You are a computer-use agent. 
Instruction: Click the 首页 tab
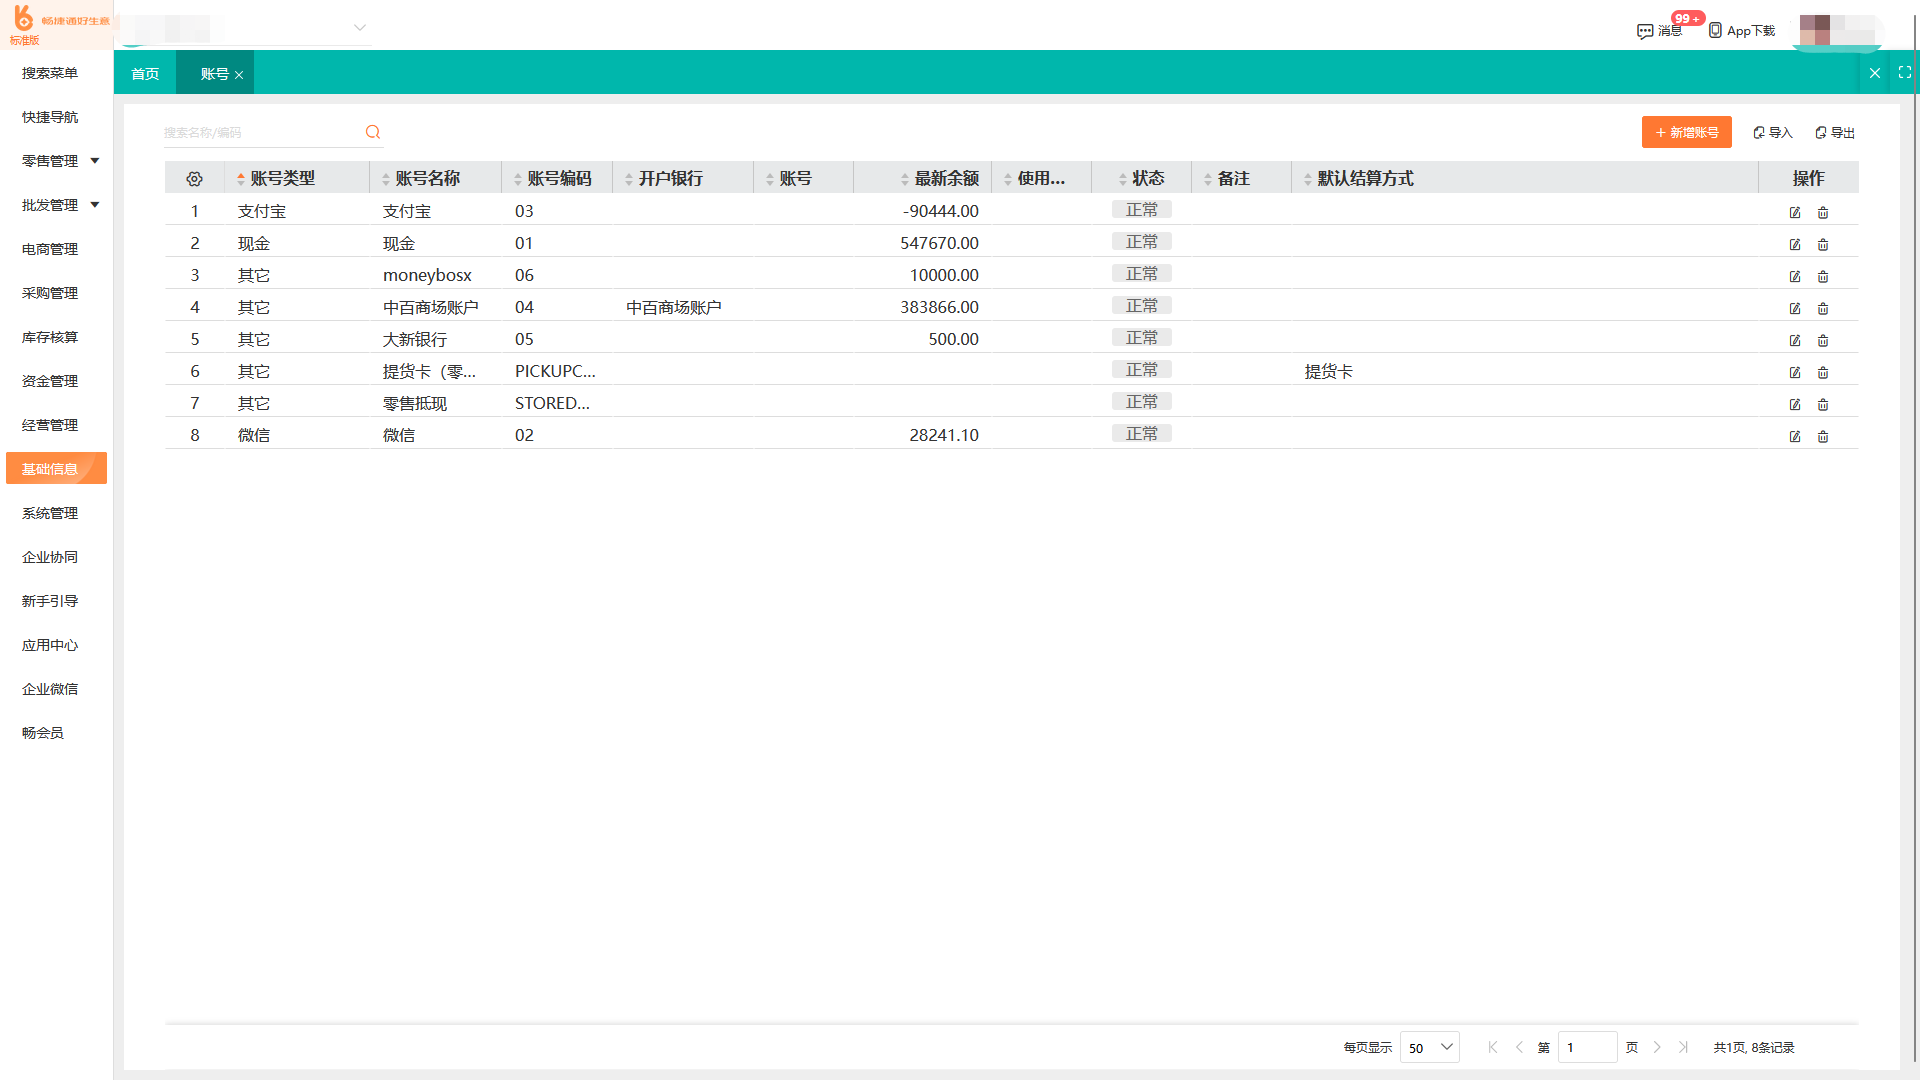[145, 74]
